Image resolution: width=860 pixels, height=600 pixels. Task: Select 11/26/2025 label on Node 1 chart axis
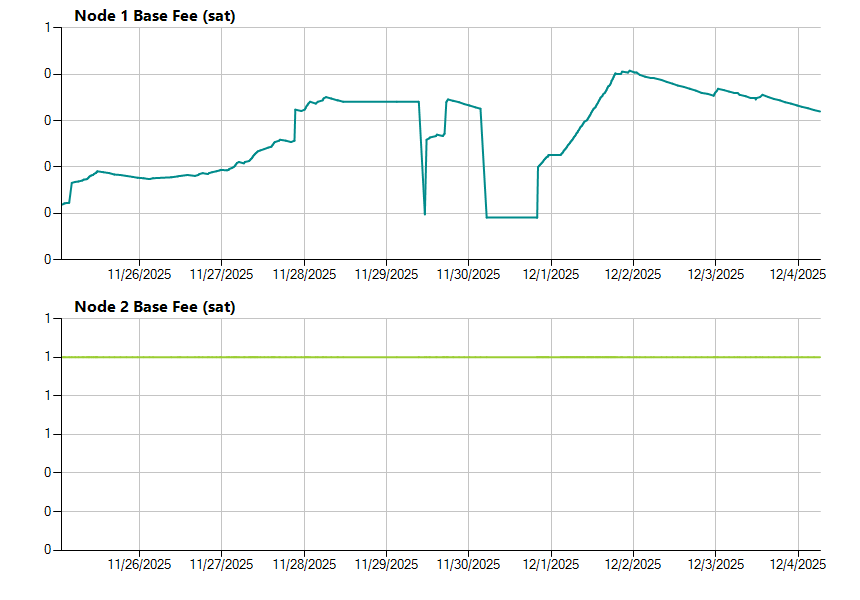tap(139, 273)
